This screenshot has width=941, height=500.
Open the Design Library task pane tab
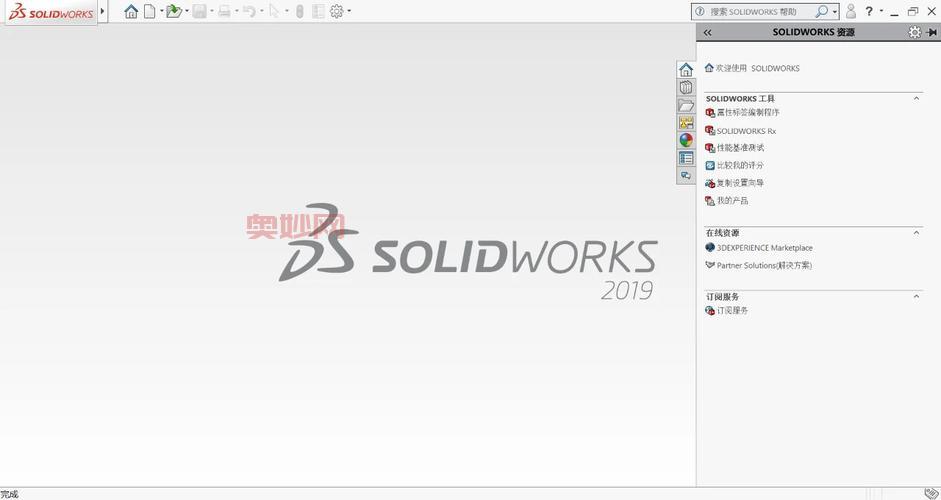click(686, 88)
